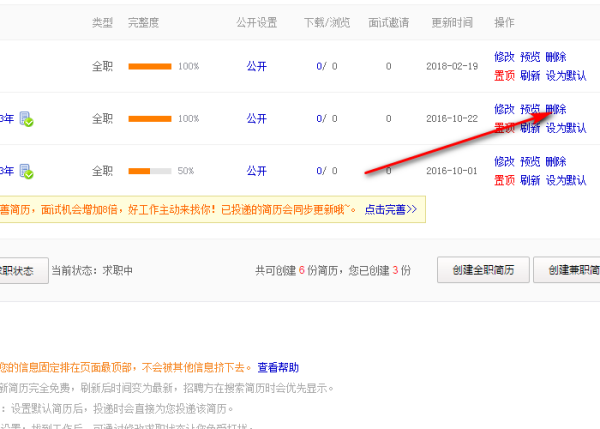The width and height of the screenshot is (600, 429).
Task: Click the blue download count in the 2018-02-19 row
Action: (x=319, y=66)
